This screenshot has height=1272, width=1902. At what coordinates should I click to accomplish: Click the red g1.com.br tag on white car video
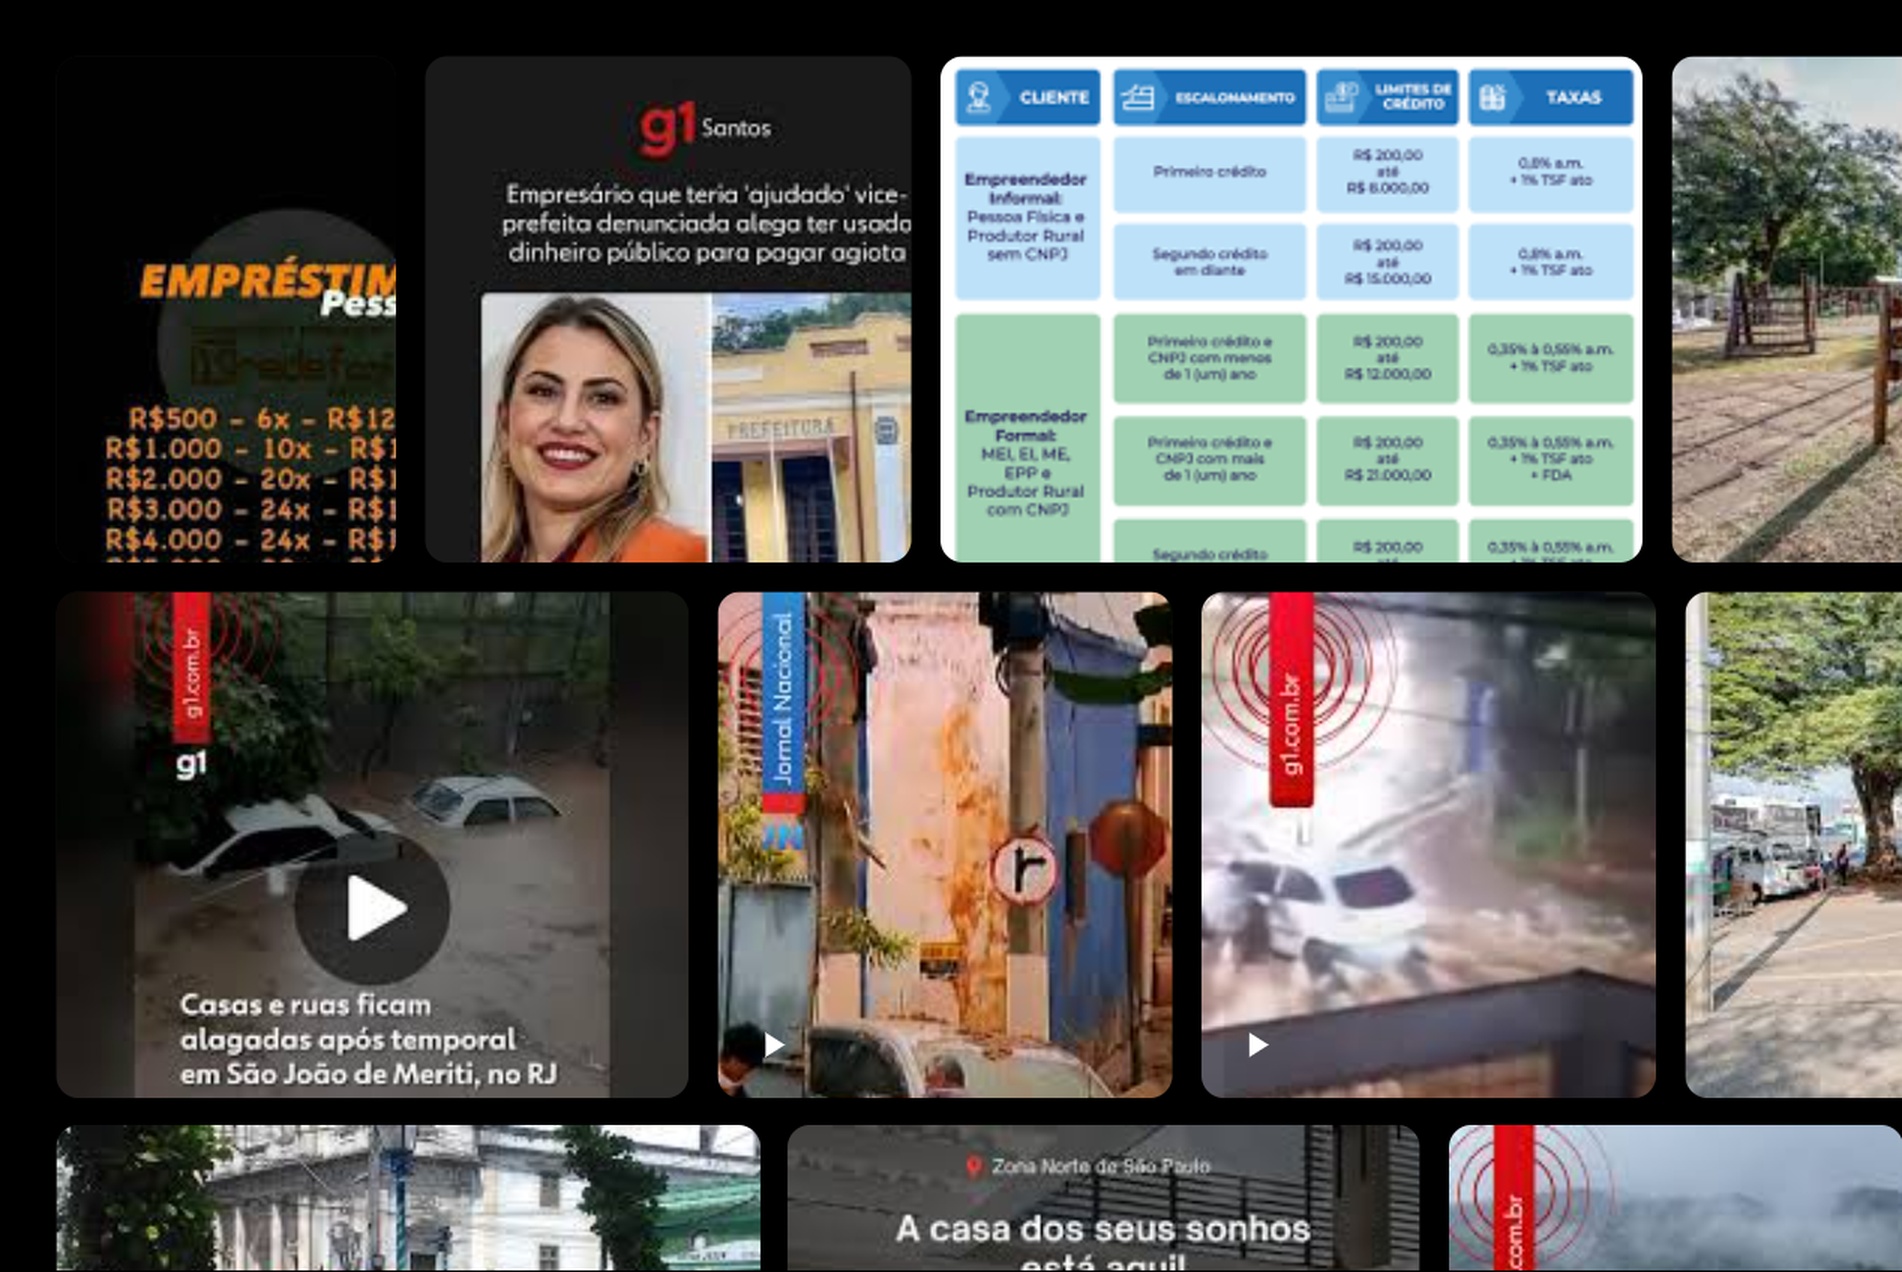coord(1291,700)
